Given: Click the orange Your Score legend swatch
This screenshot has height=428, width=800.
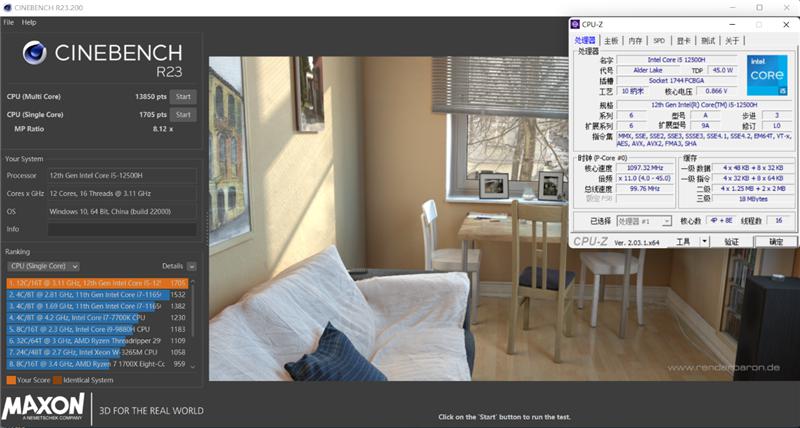Looking at the screenshot, I should point(10,380).
